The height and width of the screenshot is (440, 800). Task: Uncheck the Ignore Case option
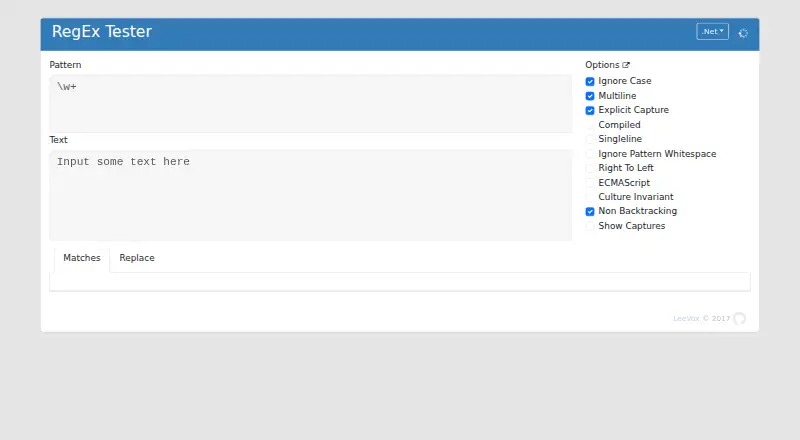coord(590,81)
